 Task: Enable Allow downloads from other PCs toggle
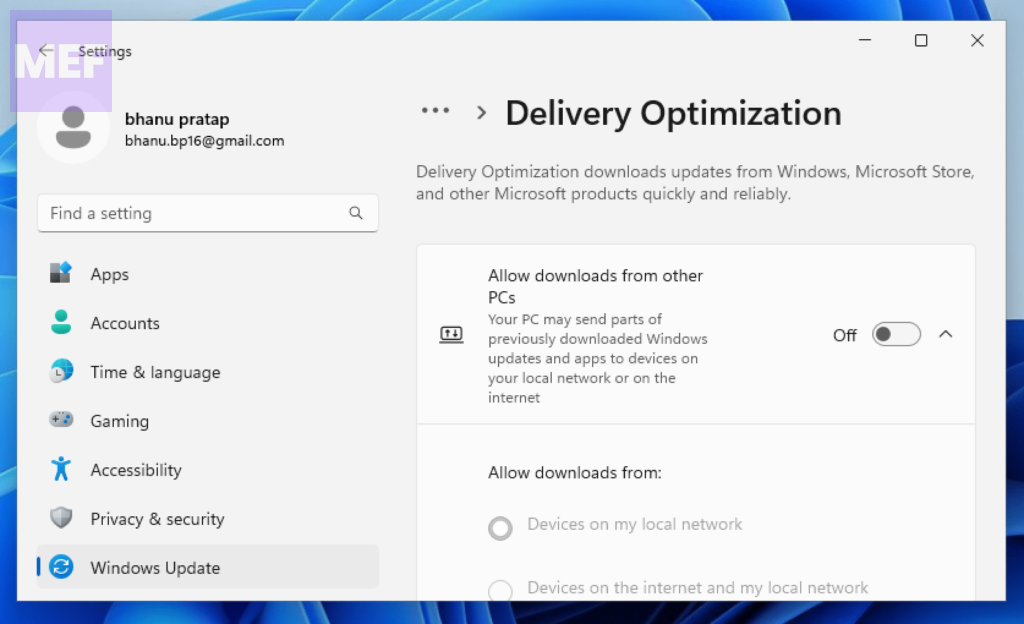pos(895,335)
